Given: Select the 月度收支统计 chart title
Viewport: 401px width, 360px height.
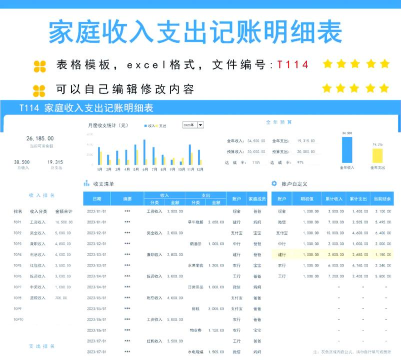Looking at the screenshot, I should point(108,125).
